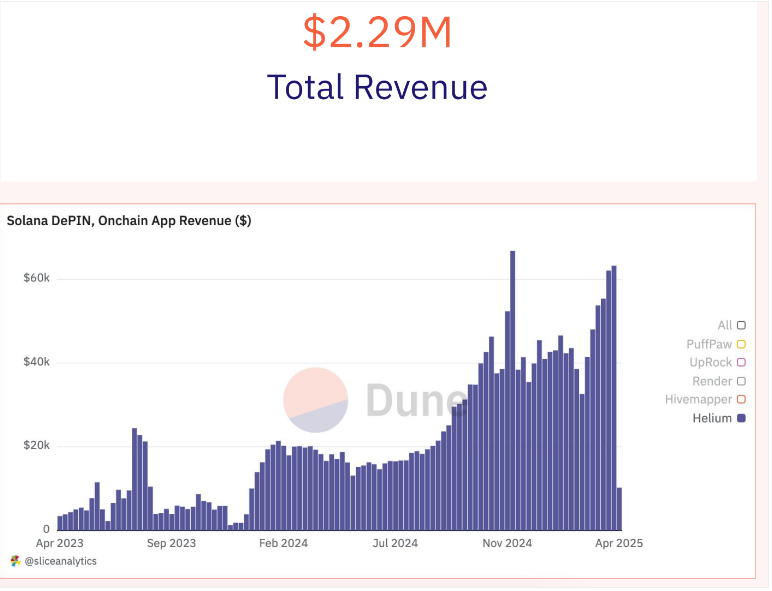Click the Apr 2023 x-axis label
Image resolution: width=772 pixels, height=591 pixels.
pos(59,543)
